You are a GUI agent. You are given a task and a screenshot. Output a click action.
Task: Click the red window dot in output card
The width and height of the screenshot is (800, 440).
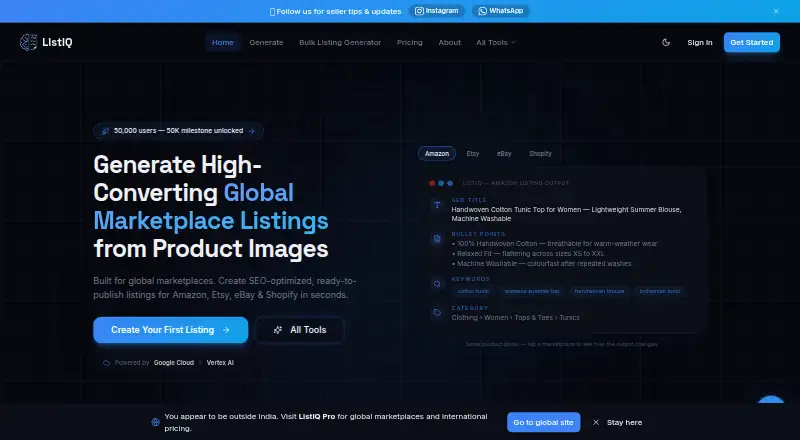pyautogui.click(x=432, y=183)
